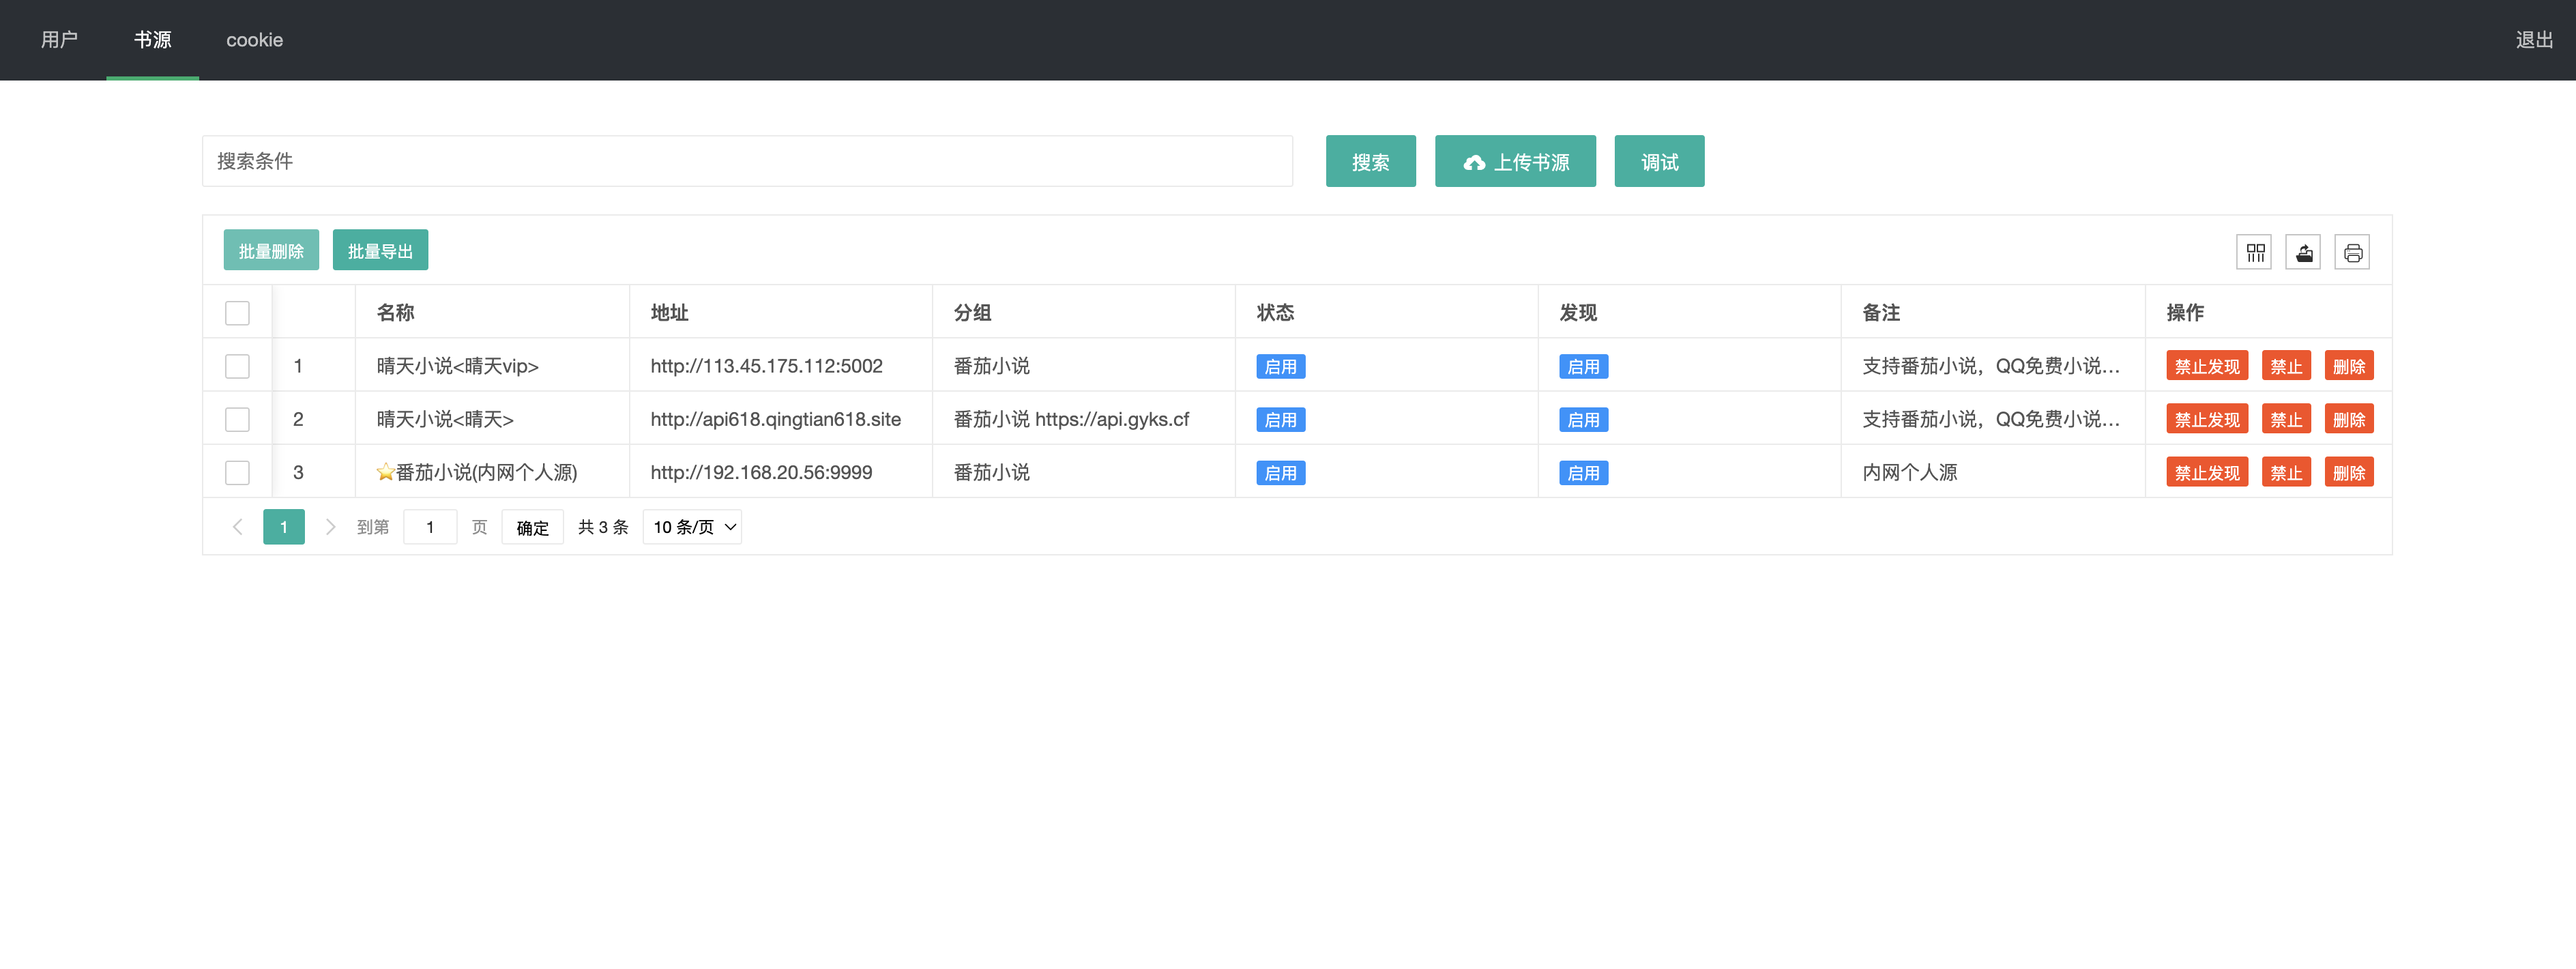Image resolution: width=2576 pixels, height=969 pixels.
Task: Click the 搜索条件 search input field
Action: point(746,161)
